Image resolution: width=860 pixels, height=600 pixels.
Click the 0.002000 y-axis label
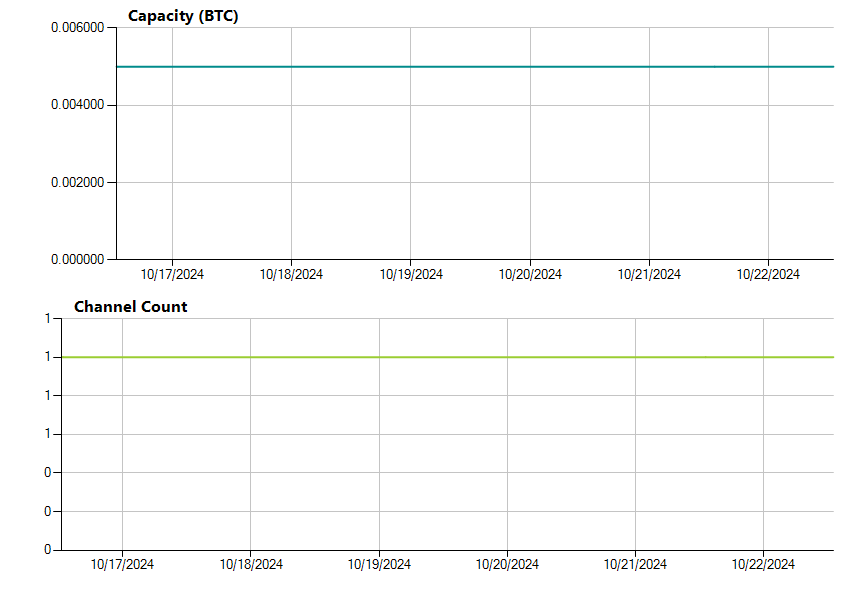click(x=77, y=182)
